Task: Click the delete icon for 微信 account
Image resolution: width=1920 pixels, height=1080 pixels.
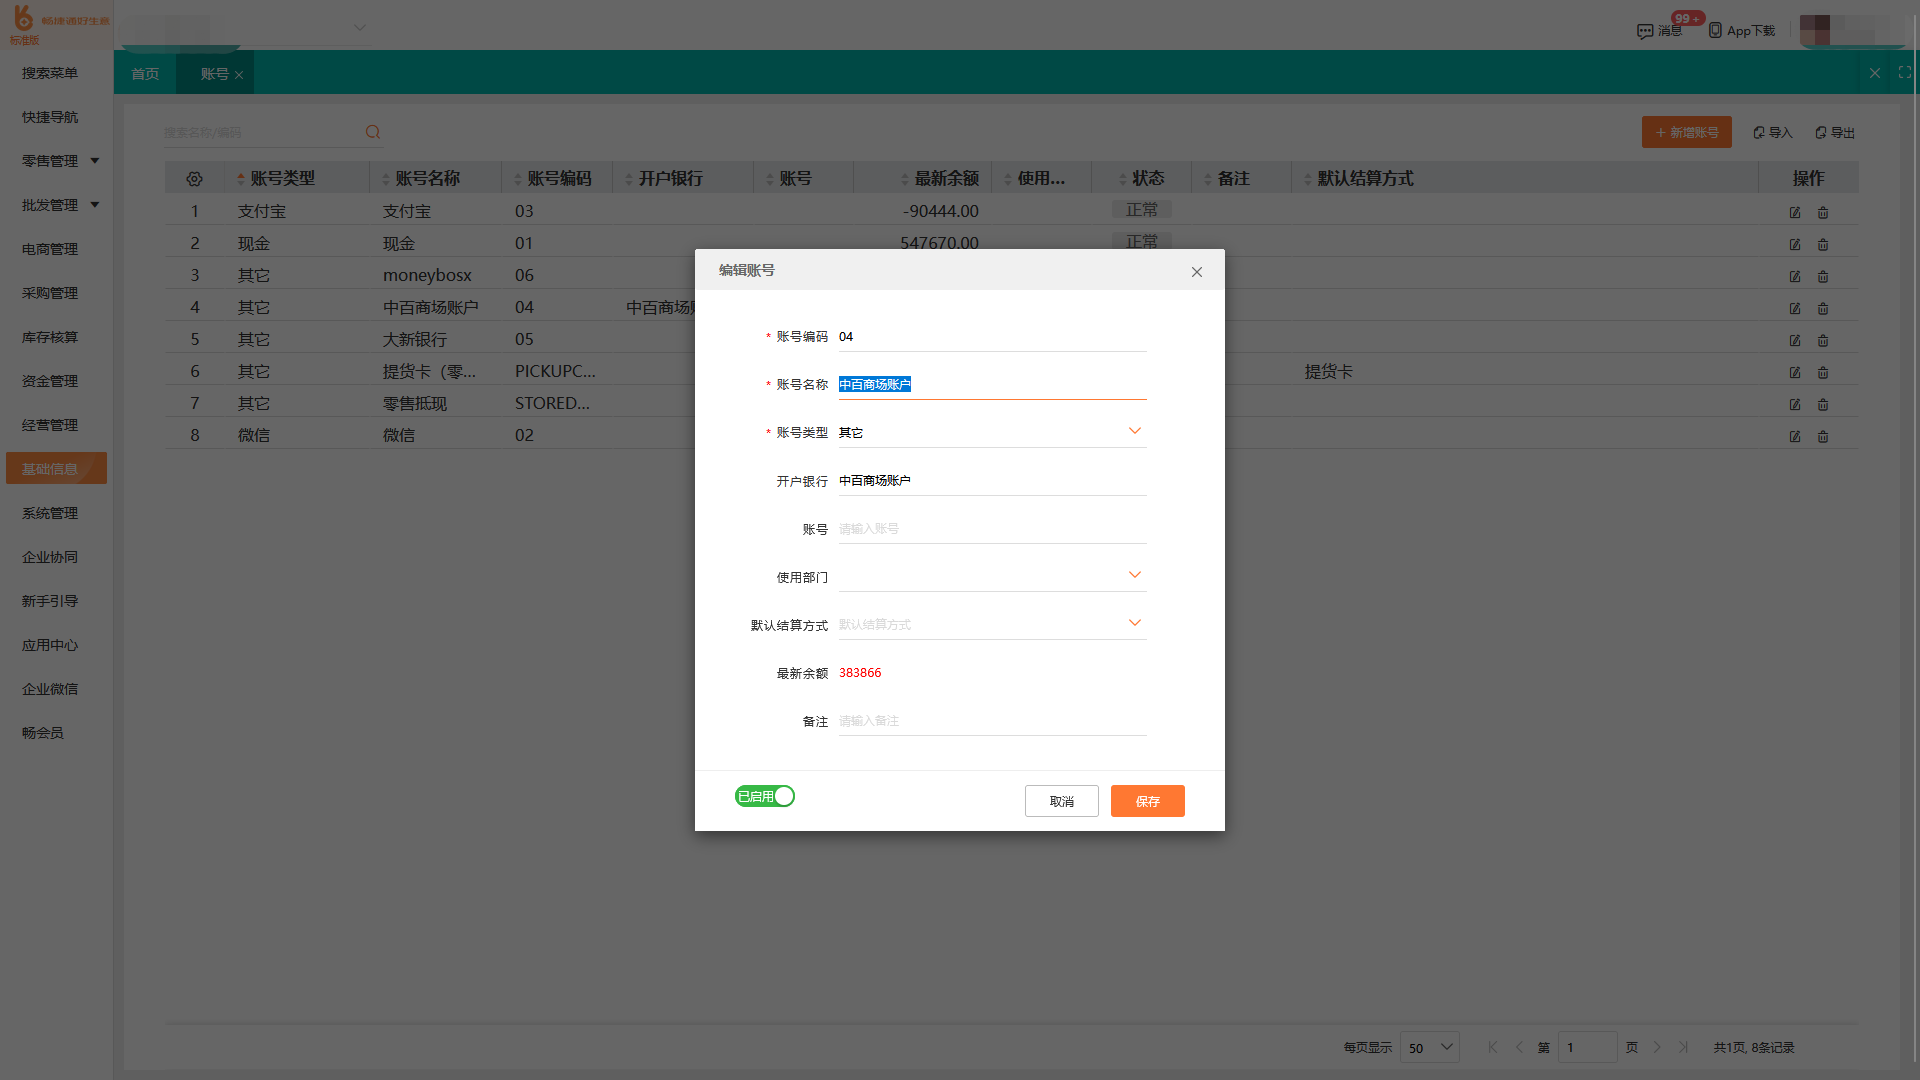Action: pyautogui.click(x=1824, y=435)
